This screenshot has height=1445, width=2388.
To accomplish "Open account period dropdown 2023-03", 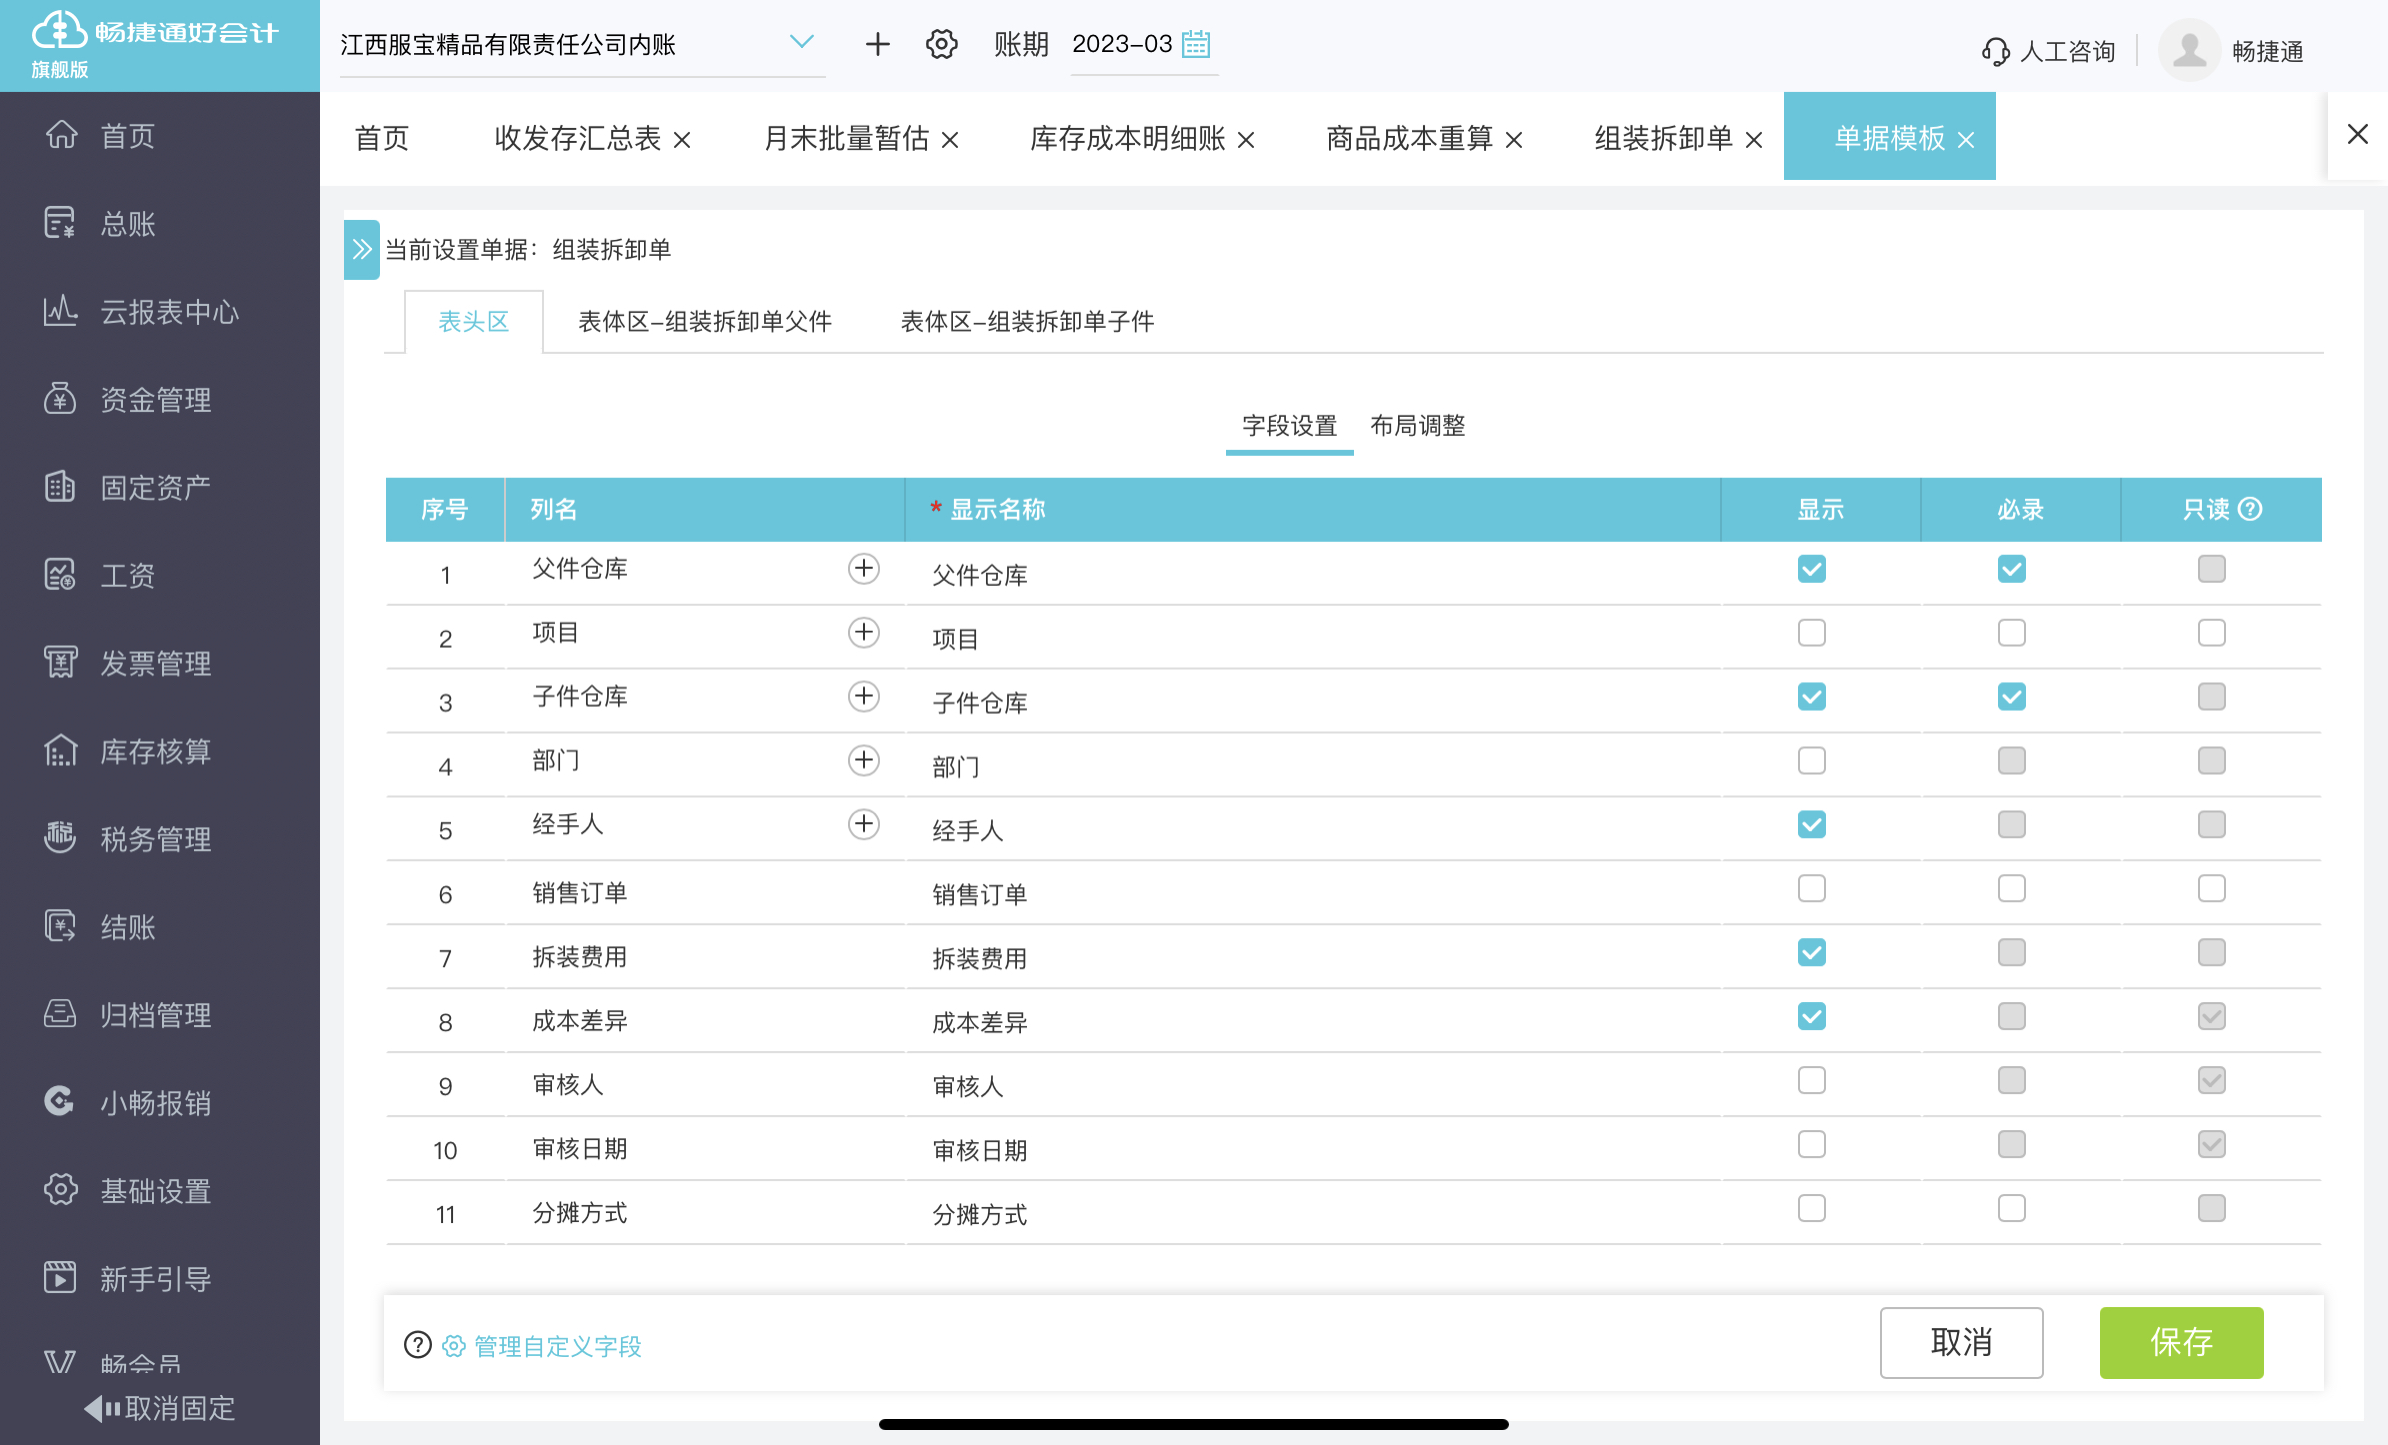I will click(1194, 46).
